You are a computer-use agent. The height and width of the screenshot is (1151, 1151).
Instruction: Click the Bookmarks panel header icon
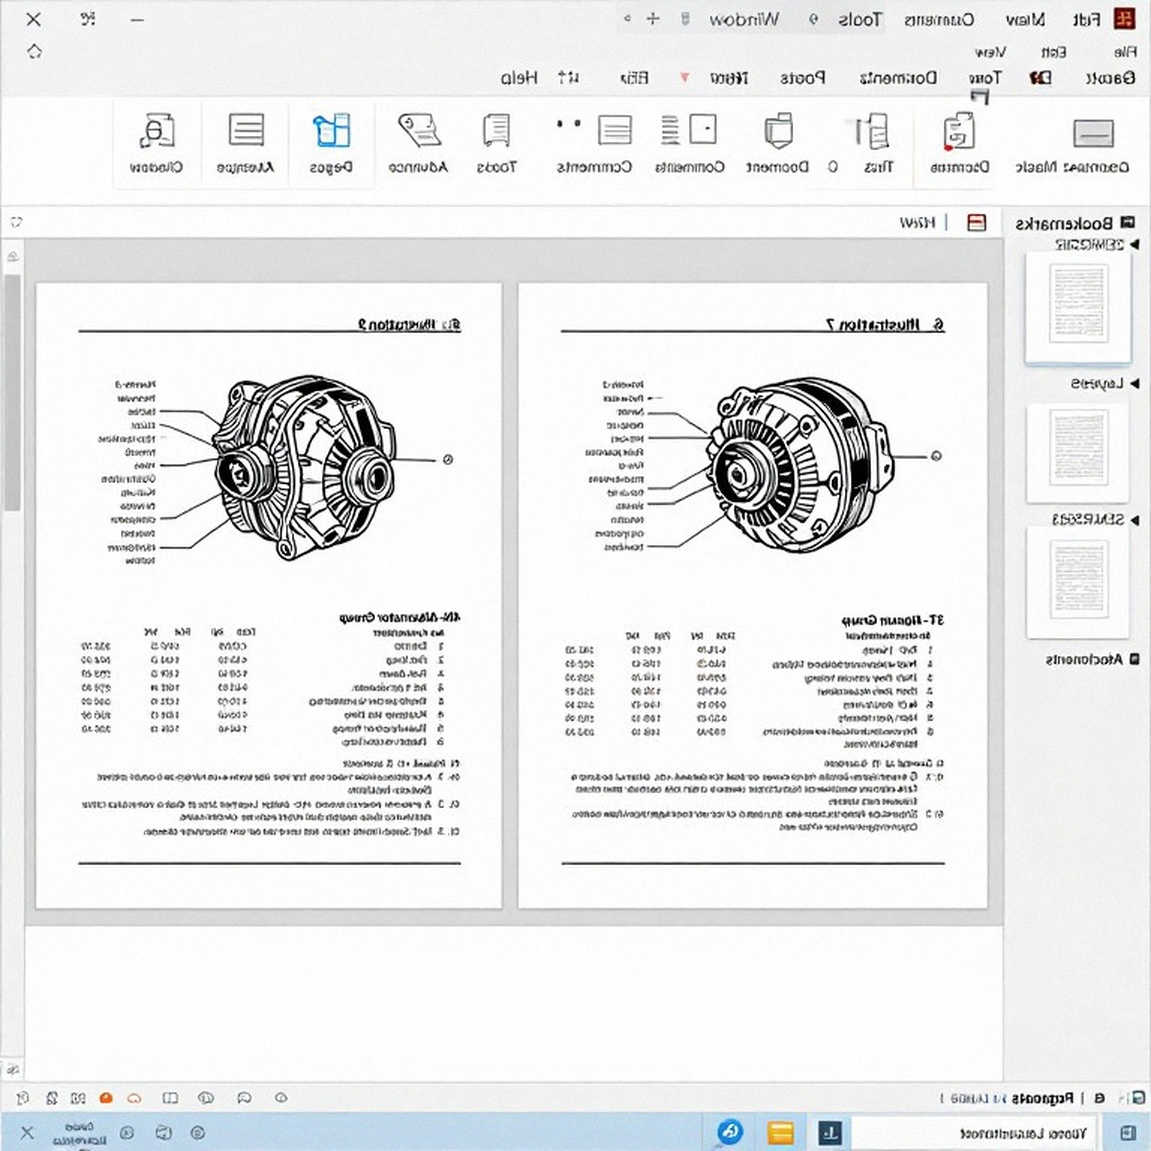(1128, 222)
